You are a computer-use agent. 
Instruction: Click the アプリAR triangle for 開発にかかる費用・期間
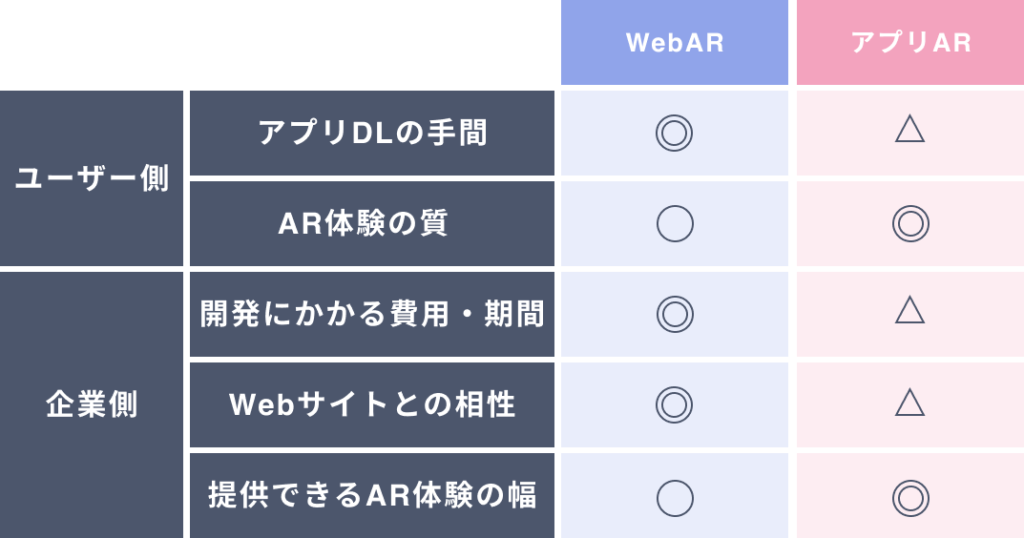(909, 312)
